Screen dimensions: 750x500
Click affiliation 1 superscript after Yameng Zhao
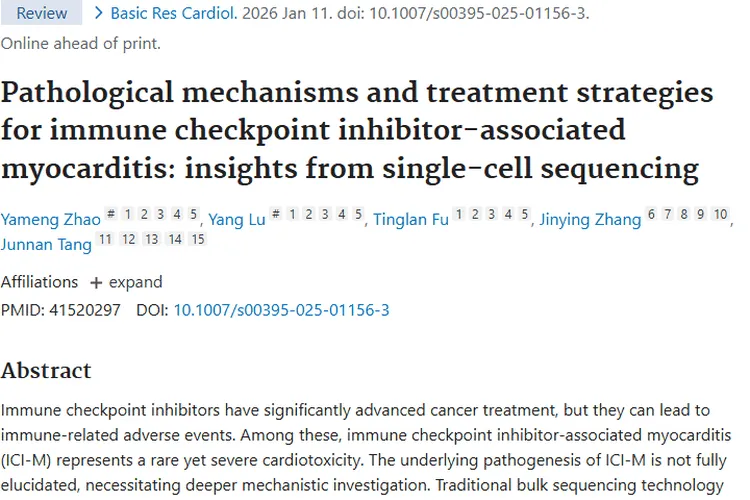pyautogui.click(x=128, y=214)
